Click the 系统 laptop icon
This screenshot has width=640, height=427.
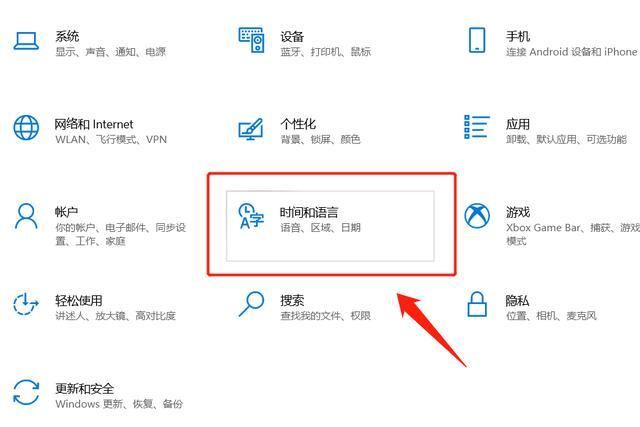pos(26,41)
